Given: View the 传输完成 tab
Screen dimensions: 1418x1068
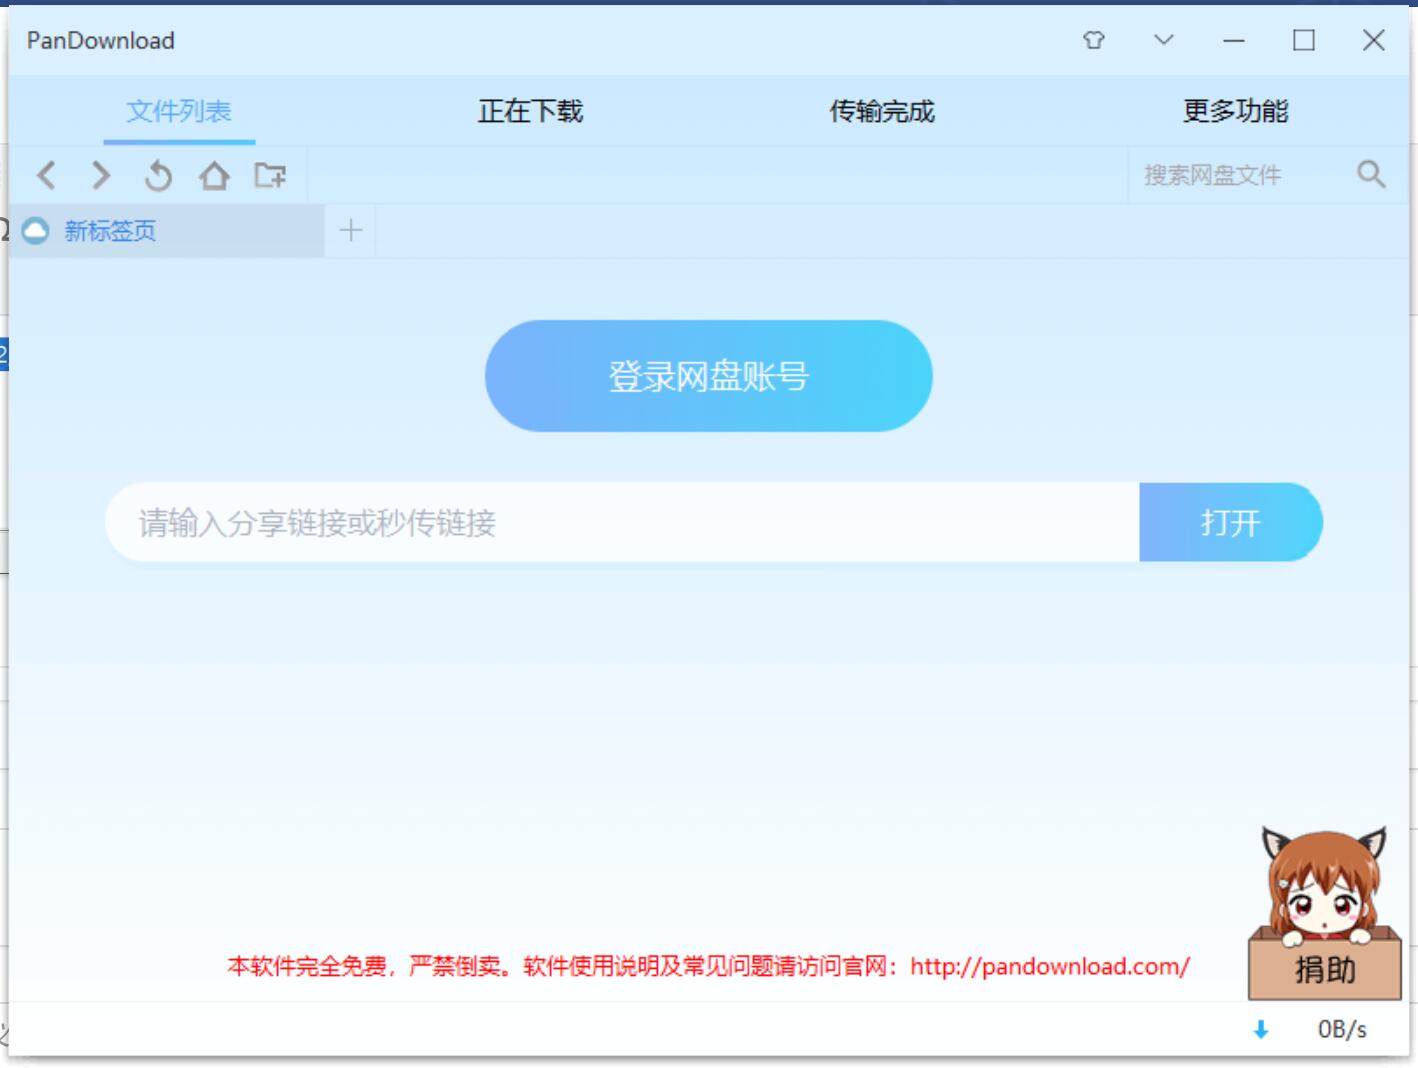Looking at the screenshot, I should click(x=882, y=111).
